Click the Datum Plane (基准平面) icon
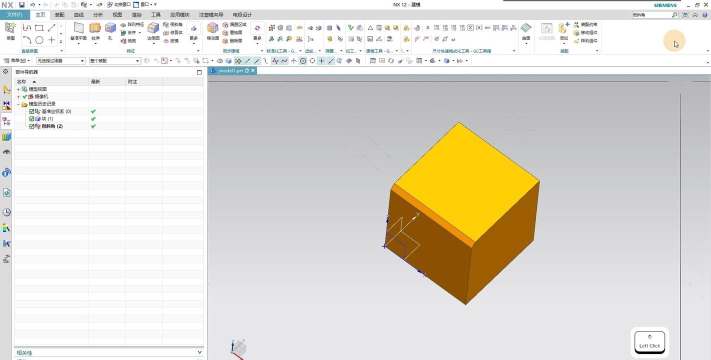This screenshot has width=711, height=360. click(x=78, y=28)
